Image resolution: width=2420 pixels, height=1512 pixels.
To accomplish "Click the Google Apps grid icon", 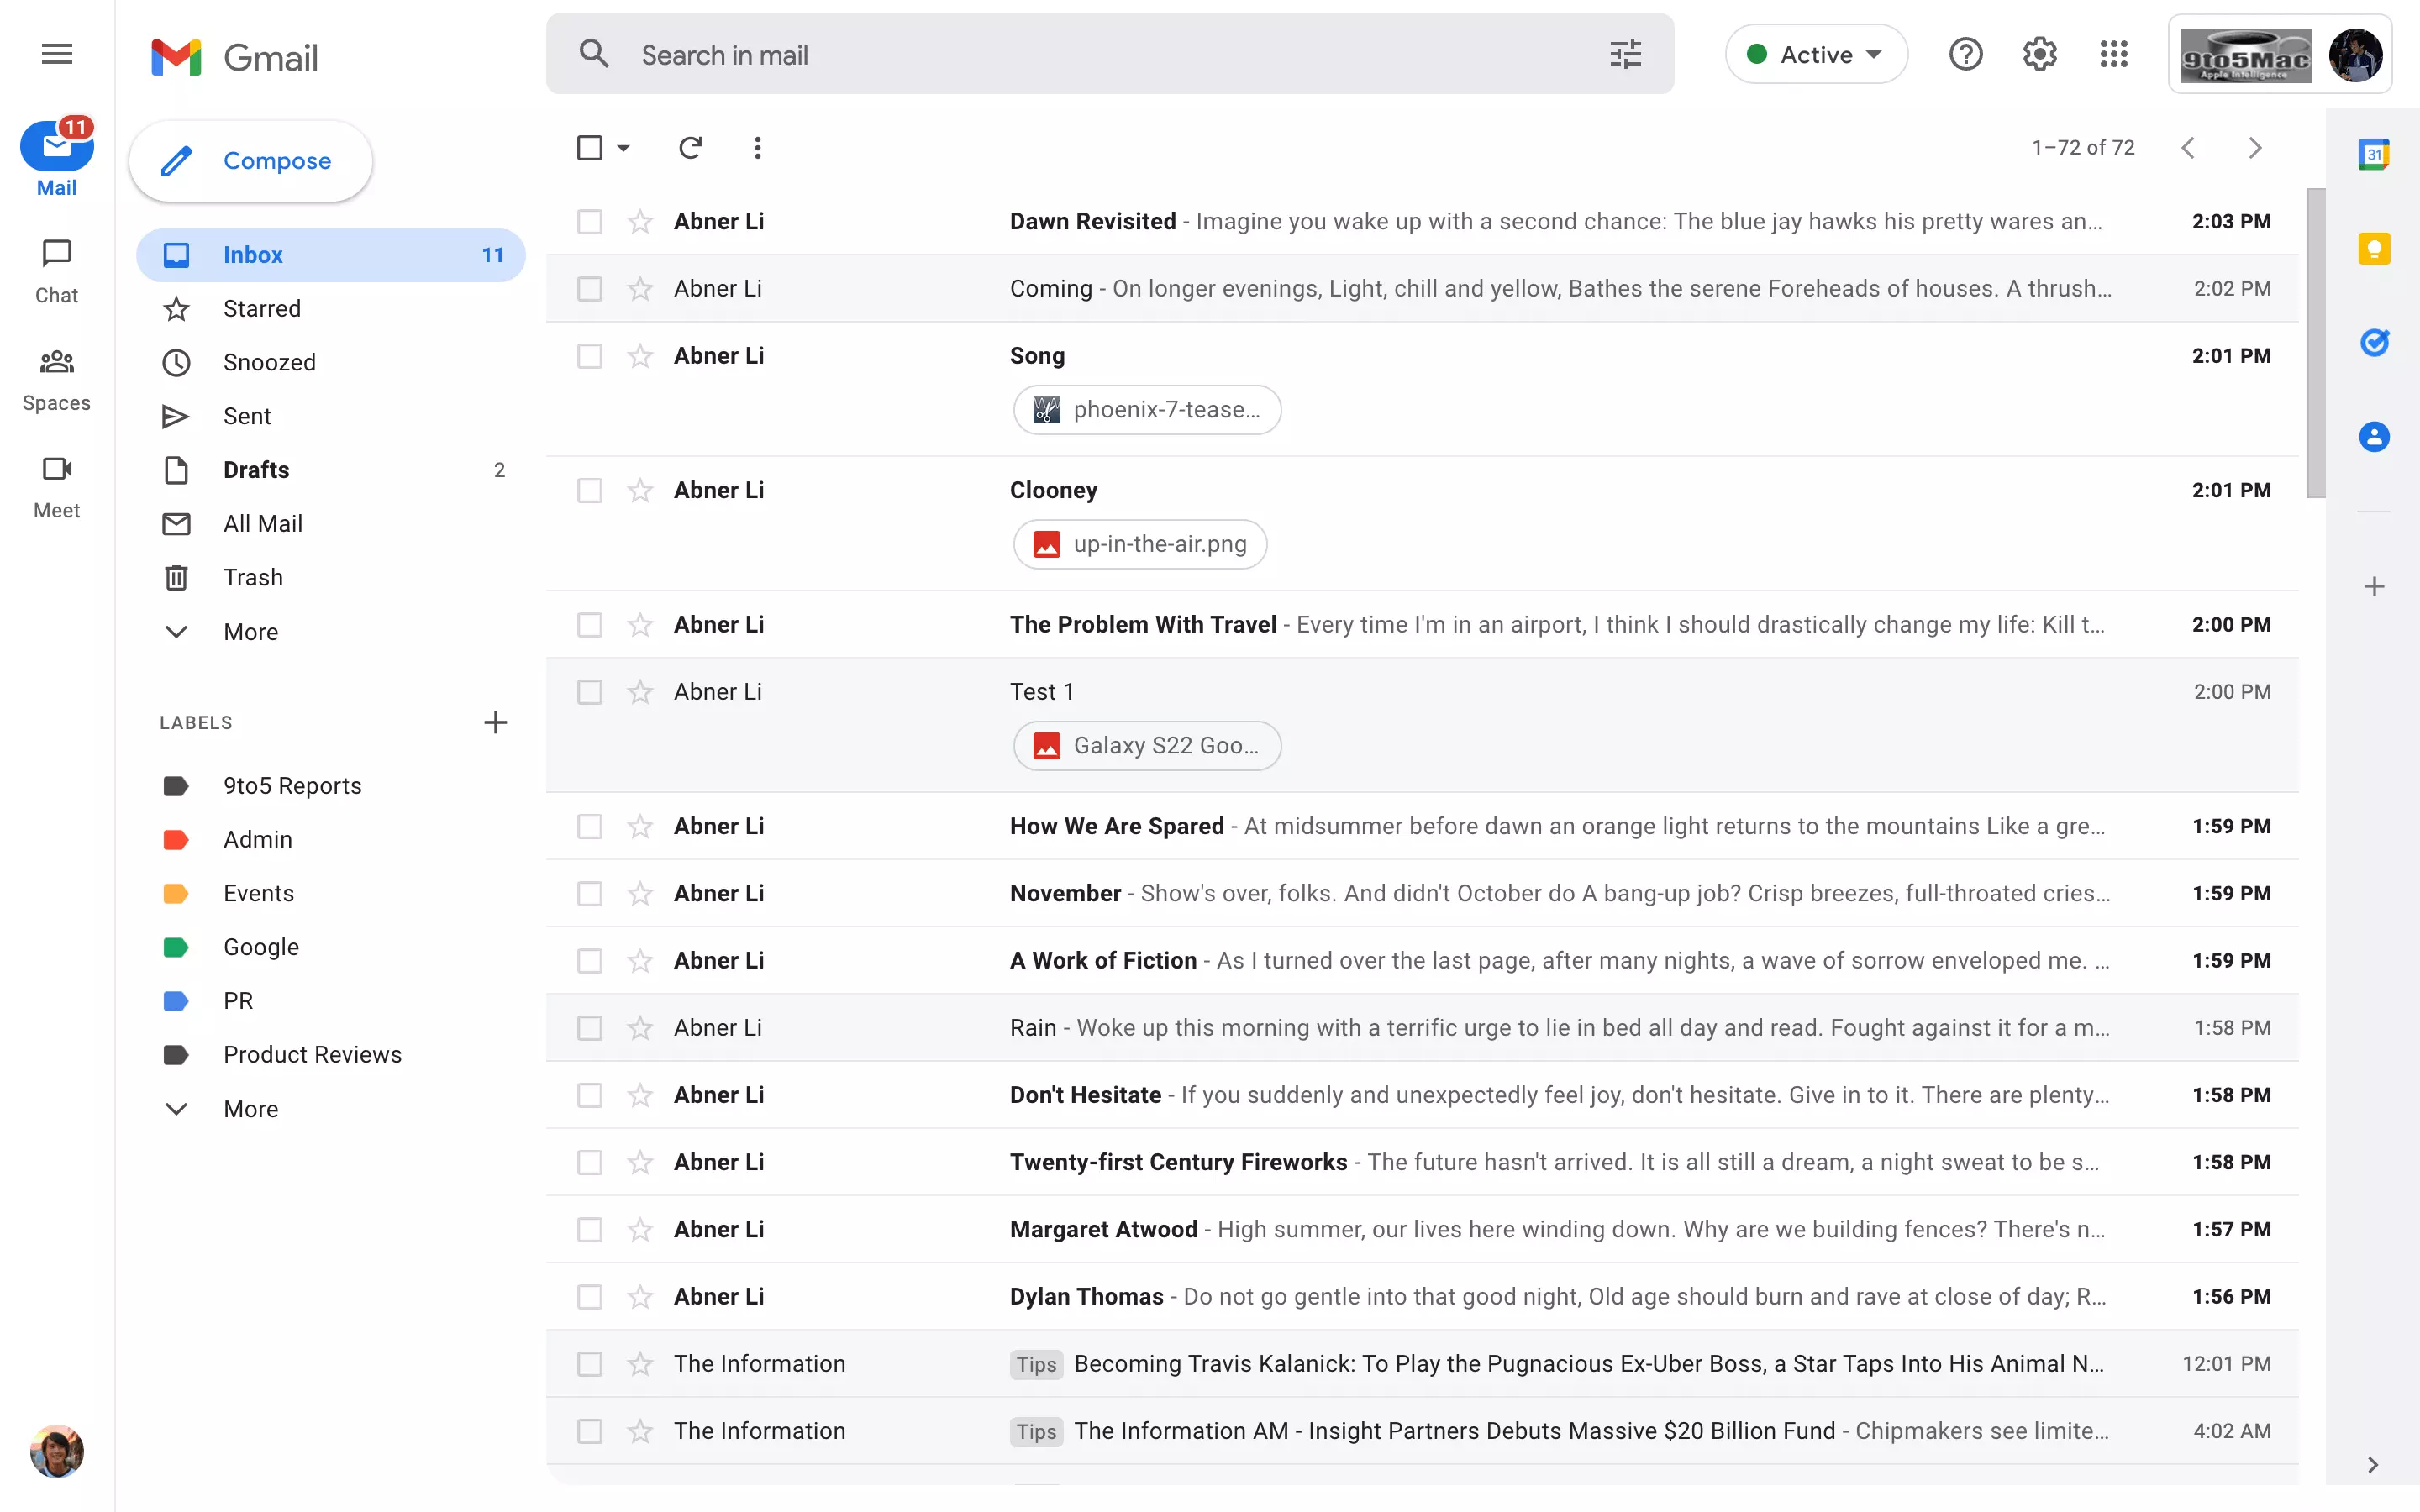I will coord(2113,54).
